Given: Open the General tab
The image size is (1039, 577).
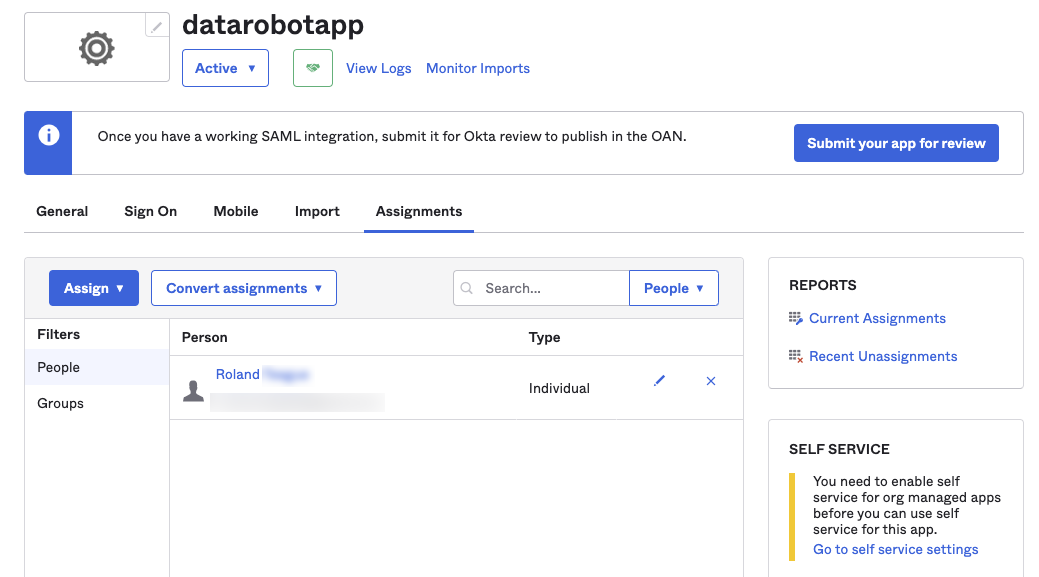Looking at the screenshot, I should pyautogui.click(x=62, y=211).
